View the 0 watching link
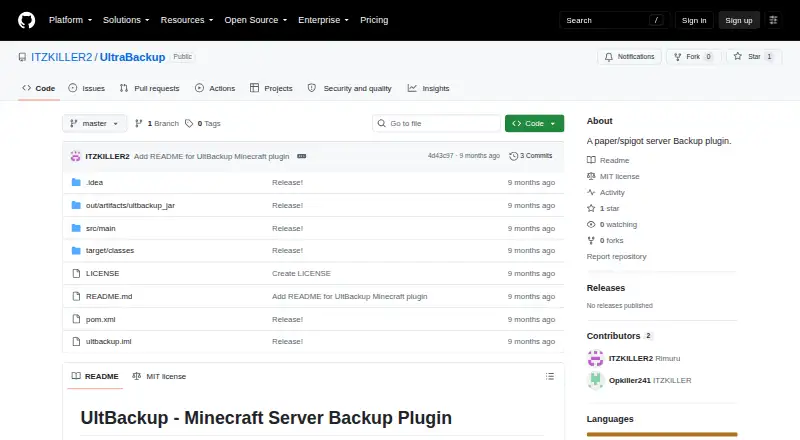 tap(612, 225)
